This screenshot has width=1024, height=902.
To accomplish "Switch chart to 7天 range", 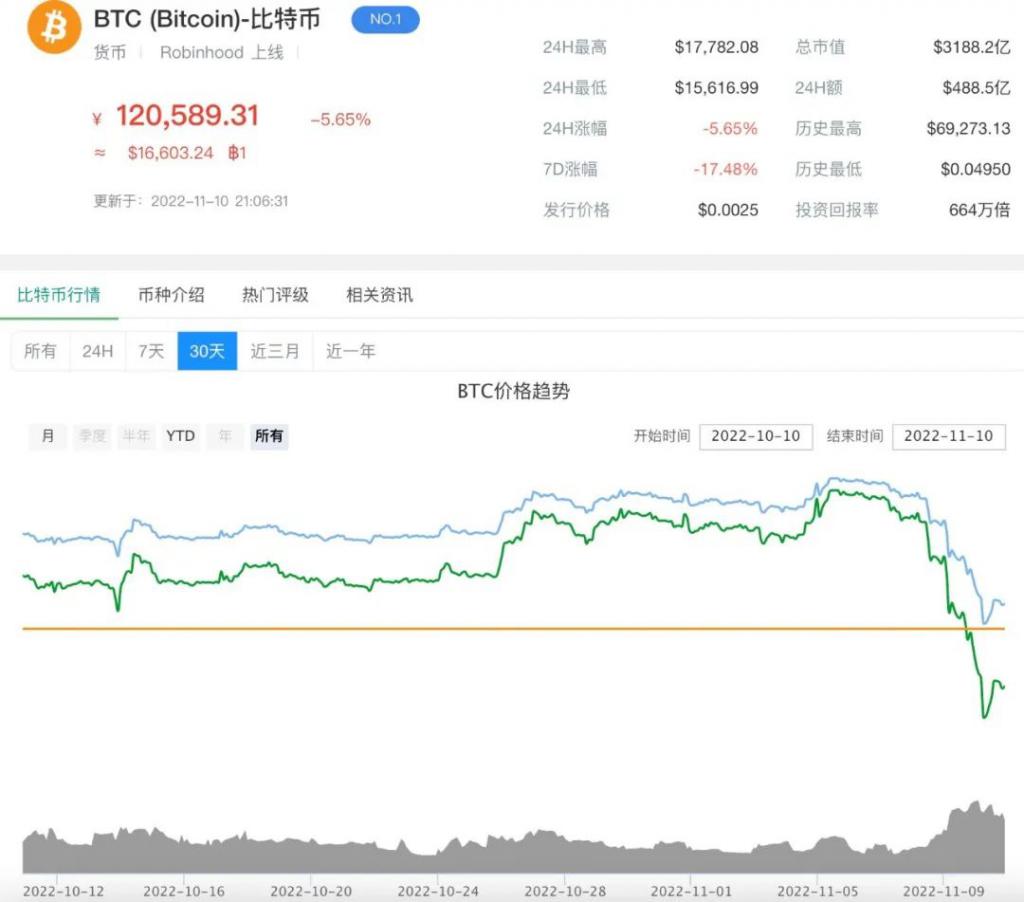I will point(151,352).
